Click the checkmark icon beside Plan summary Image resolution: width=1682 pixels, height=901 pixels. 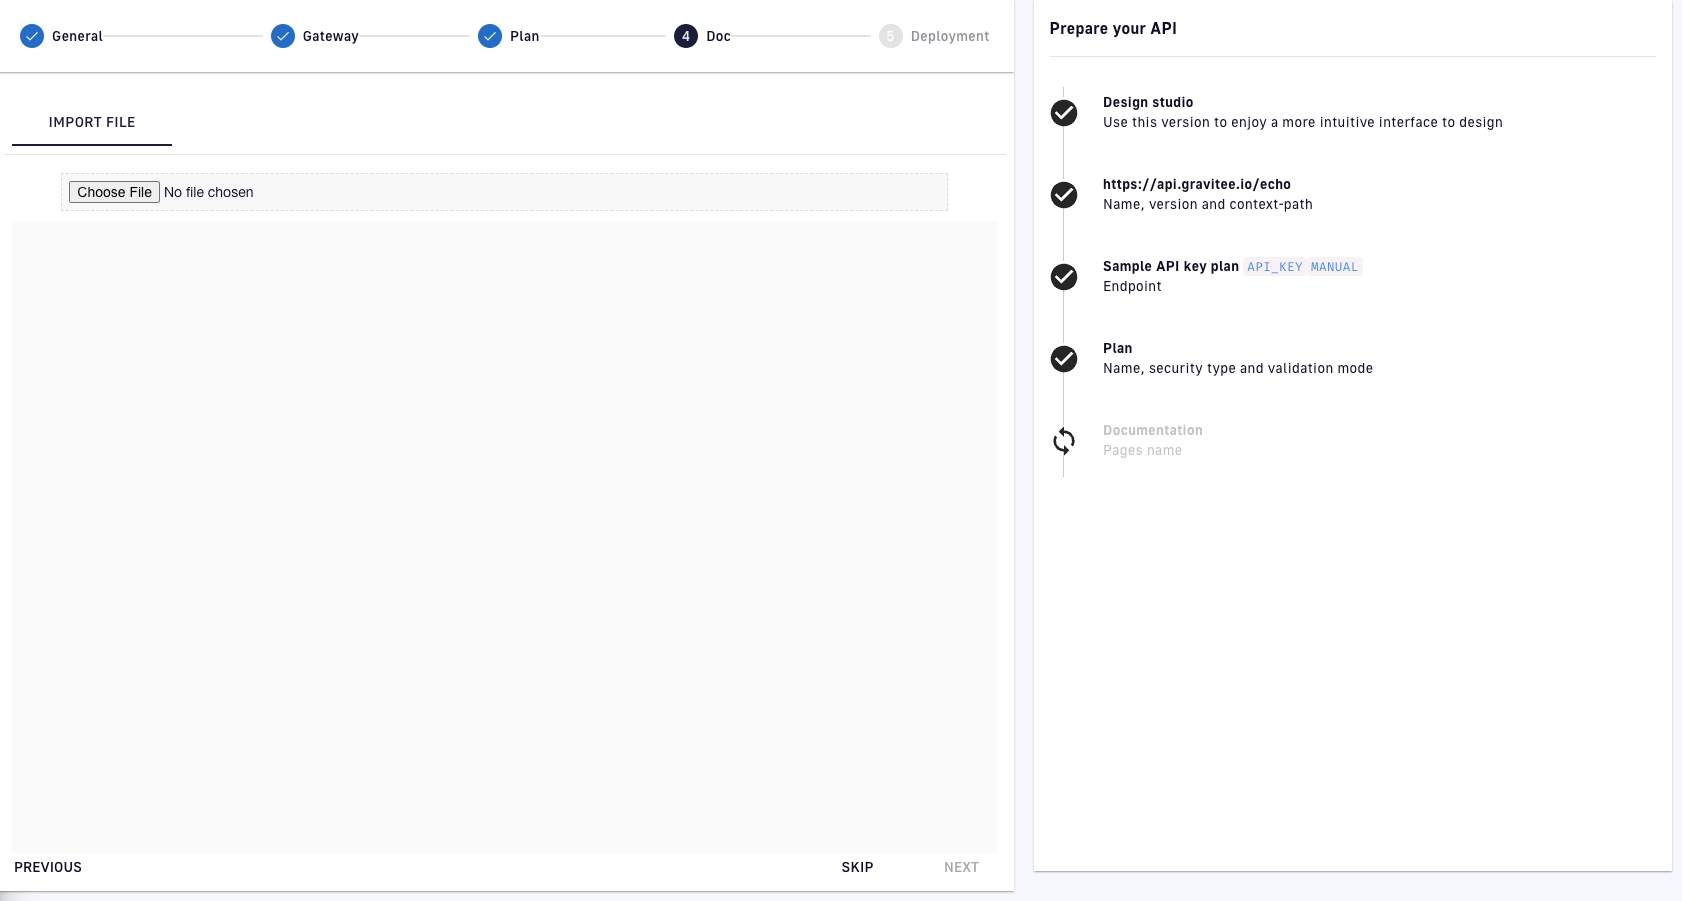[x=1064, y=359]
